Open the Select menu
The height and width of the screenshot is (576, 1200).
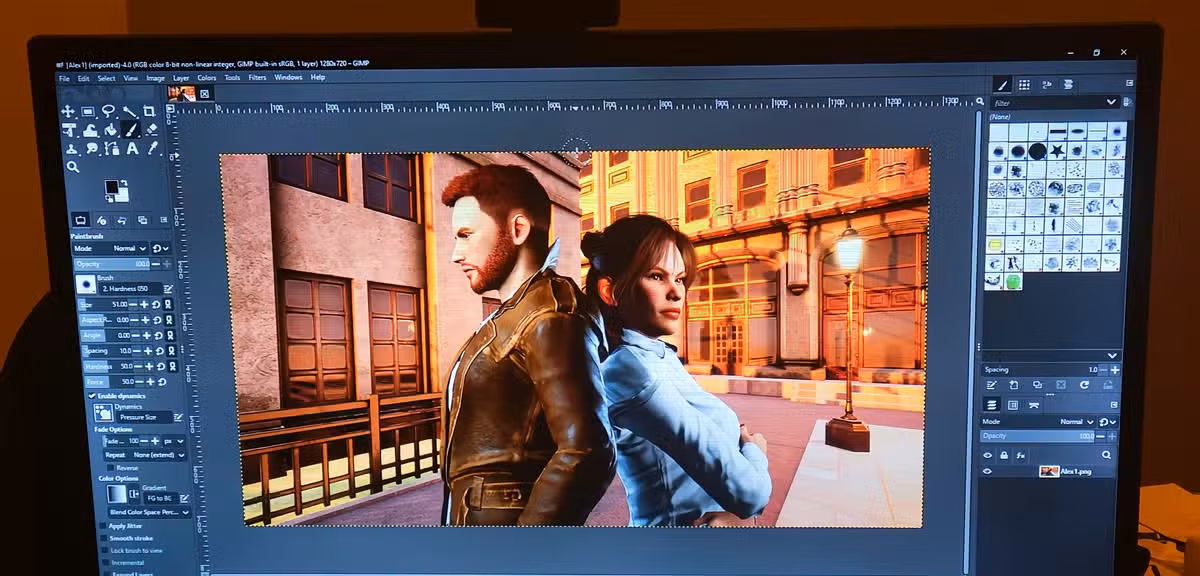pos(106,77)
